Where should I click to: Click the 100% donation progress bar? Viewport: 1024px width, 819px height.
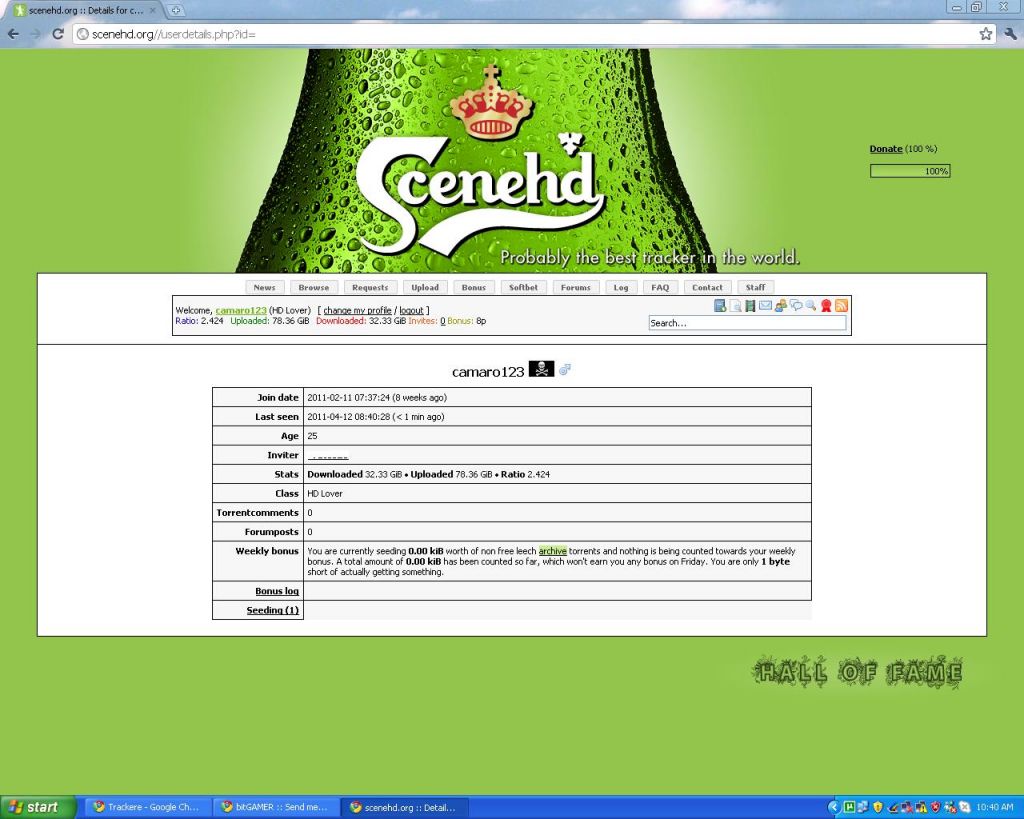point(909,171)
